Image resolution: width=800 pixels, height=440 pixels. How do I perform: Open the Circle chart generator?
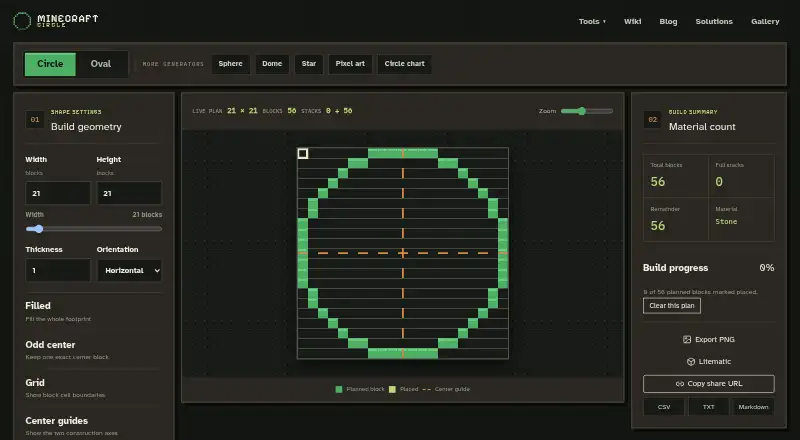coord(405,64)
